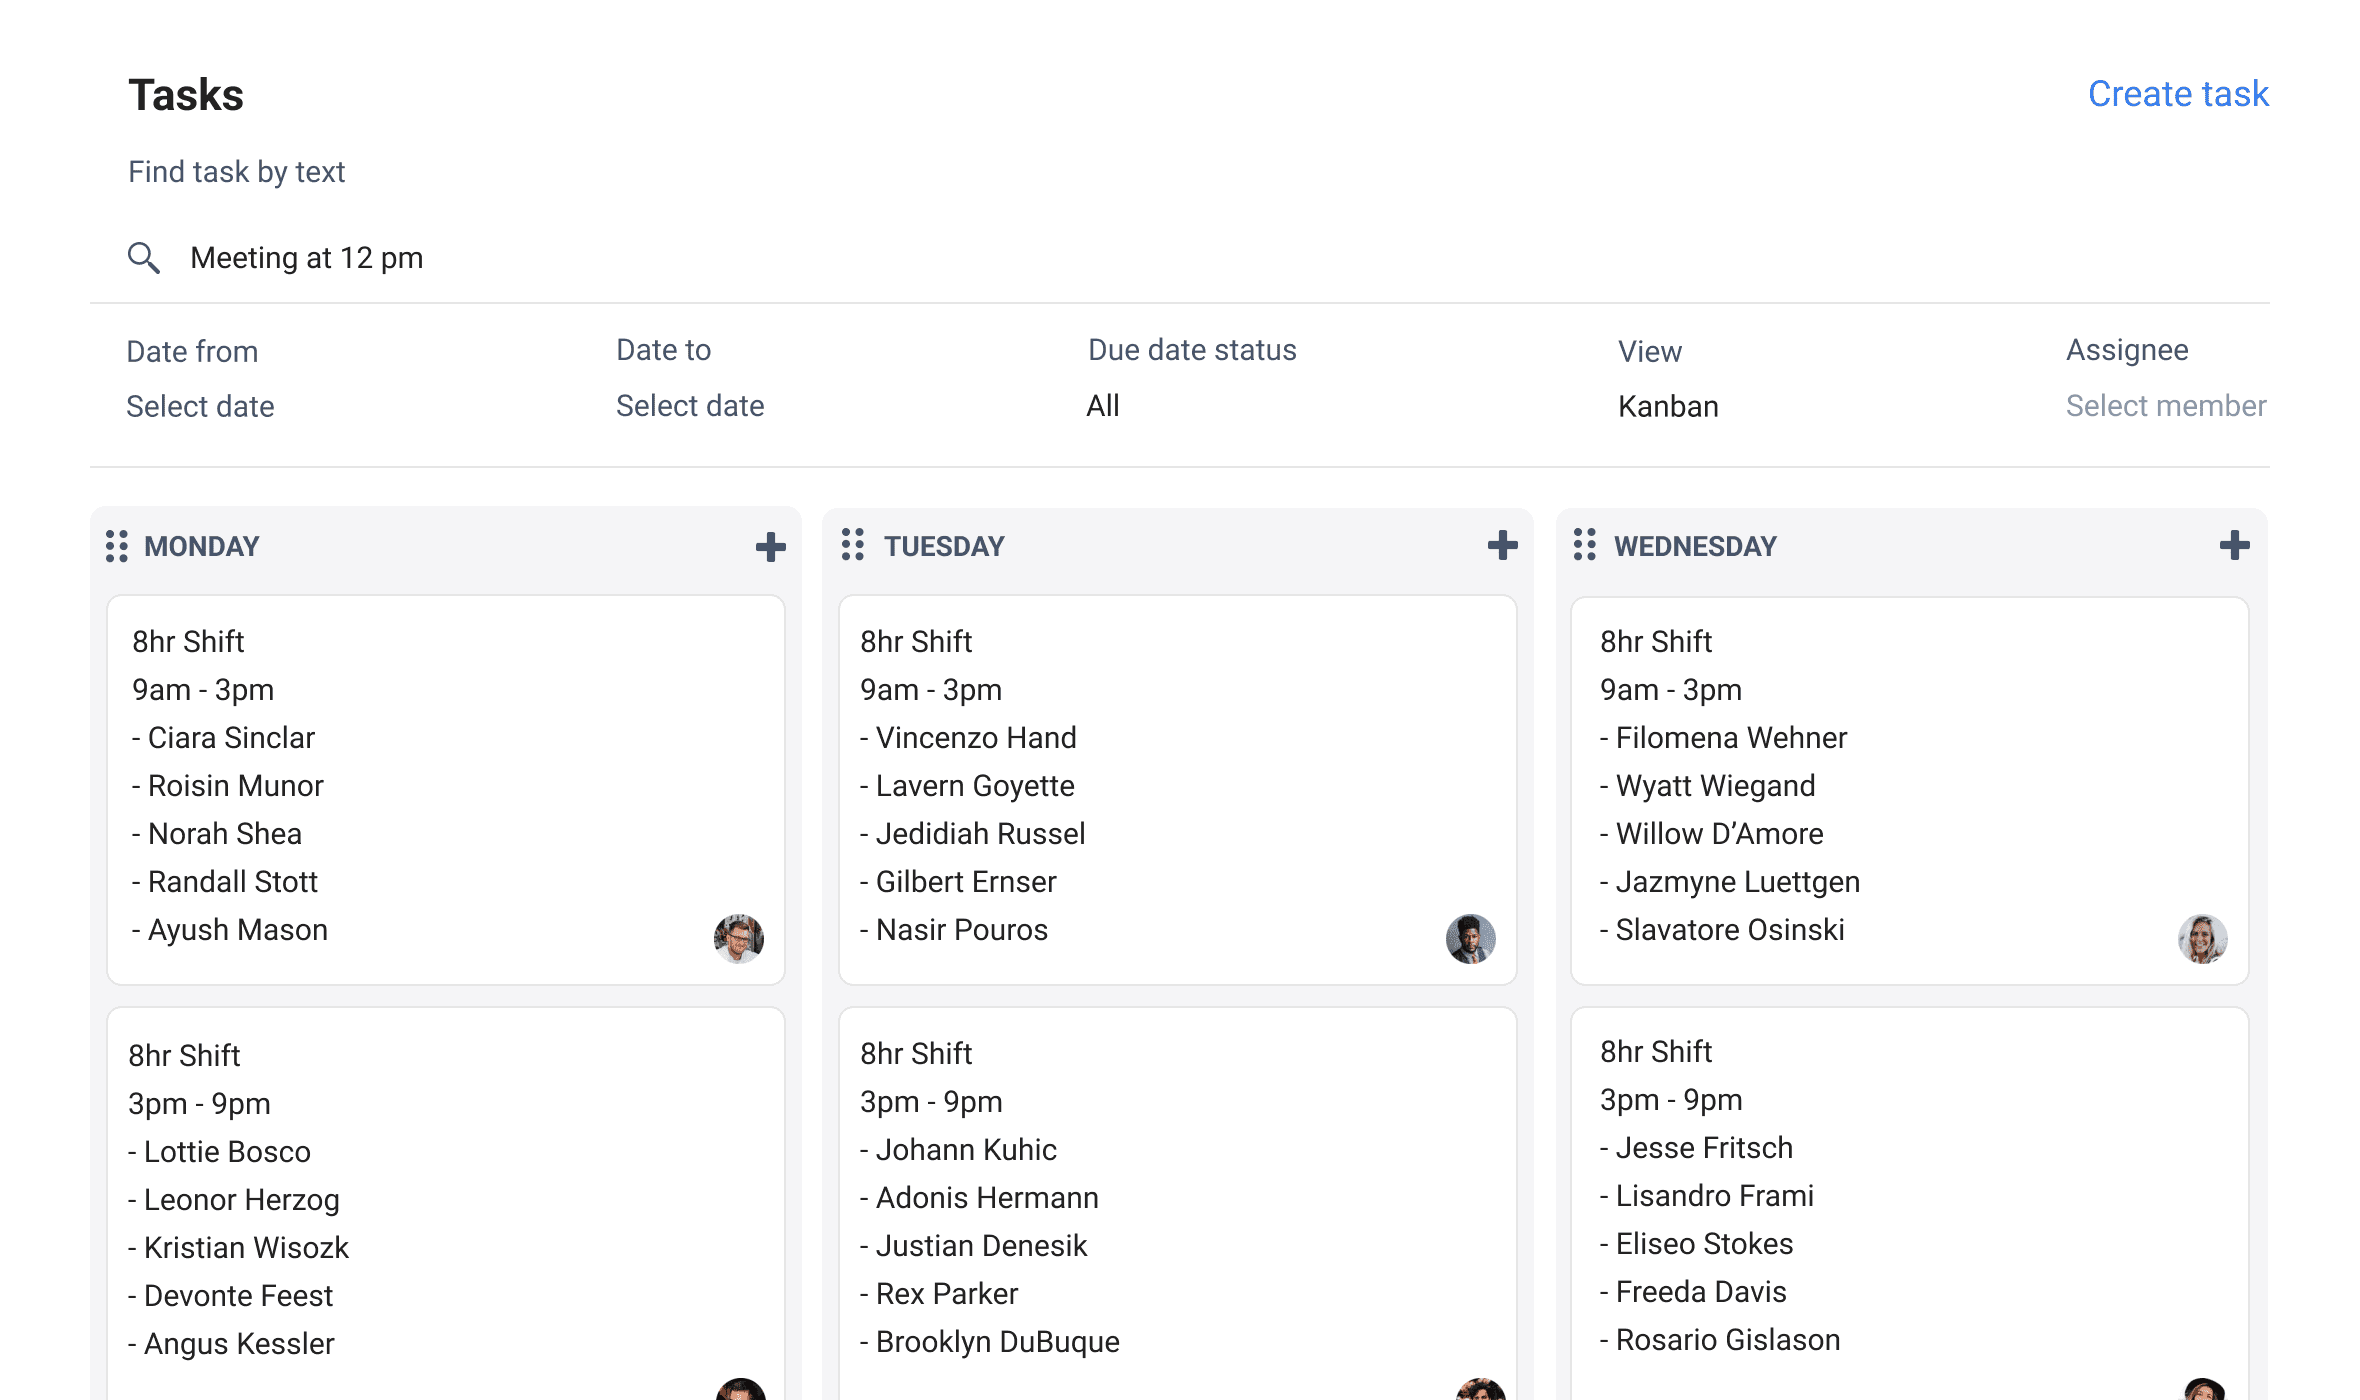2360x1400 pixels.
Task: Click the assignee avatar on Monday 9am shift
Action: click(738, 937)
